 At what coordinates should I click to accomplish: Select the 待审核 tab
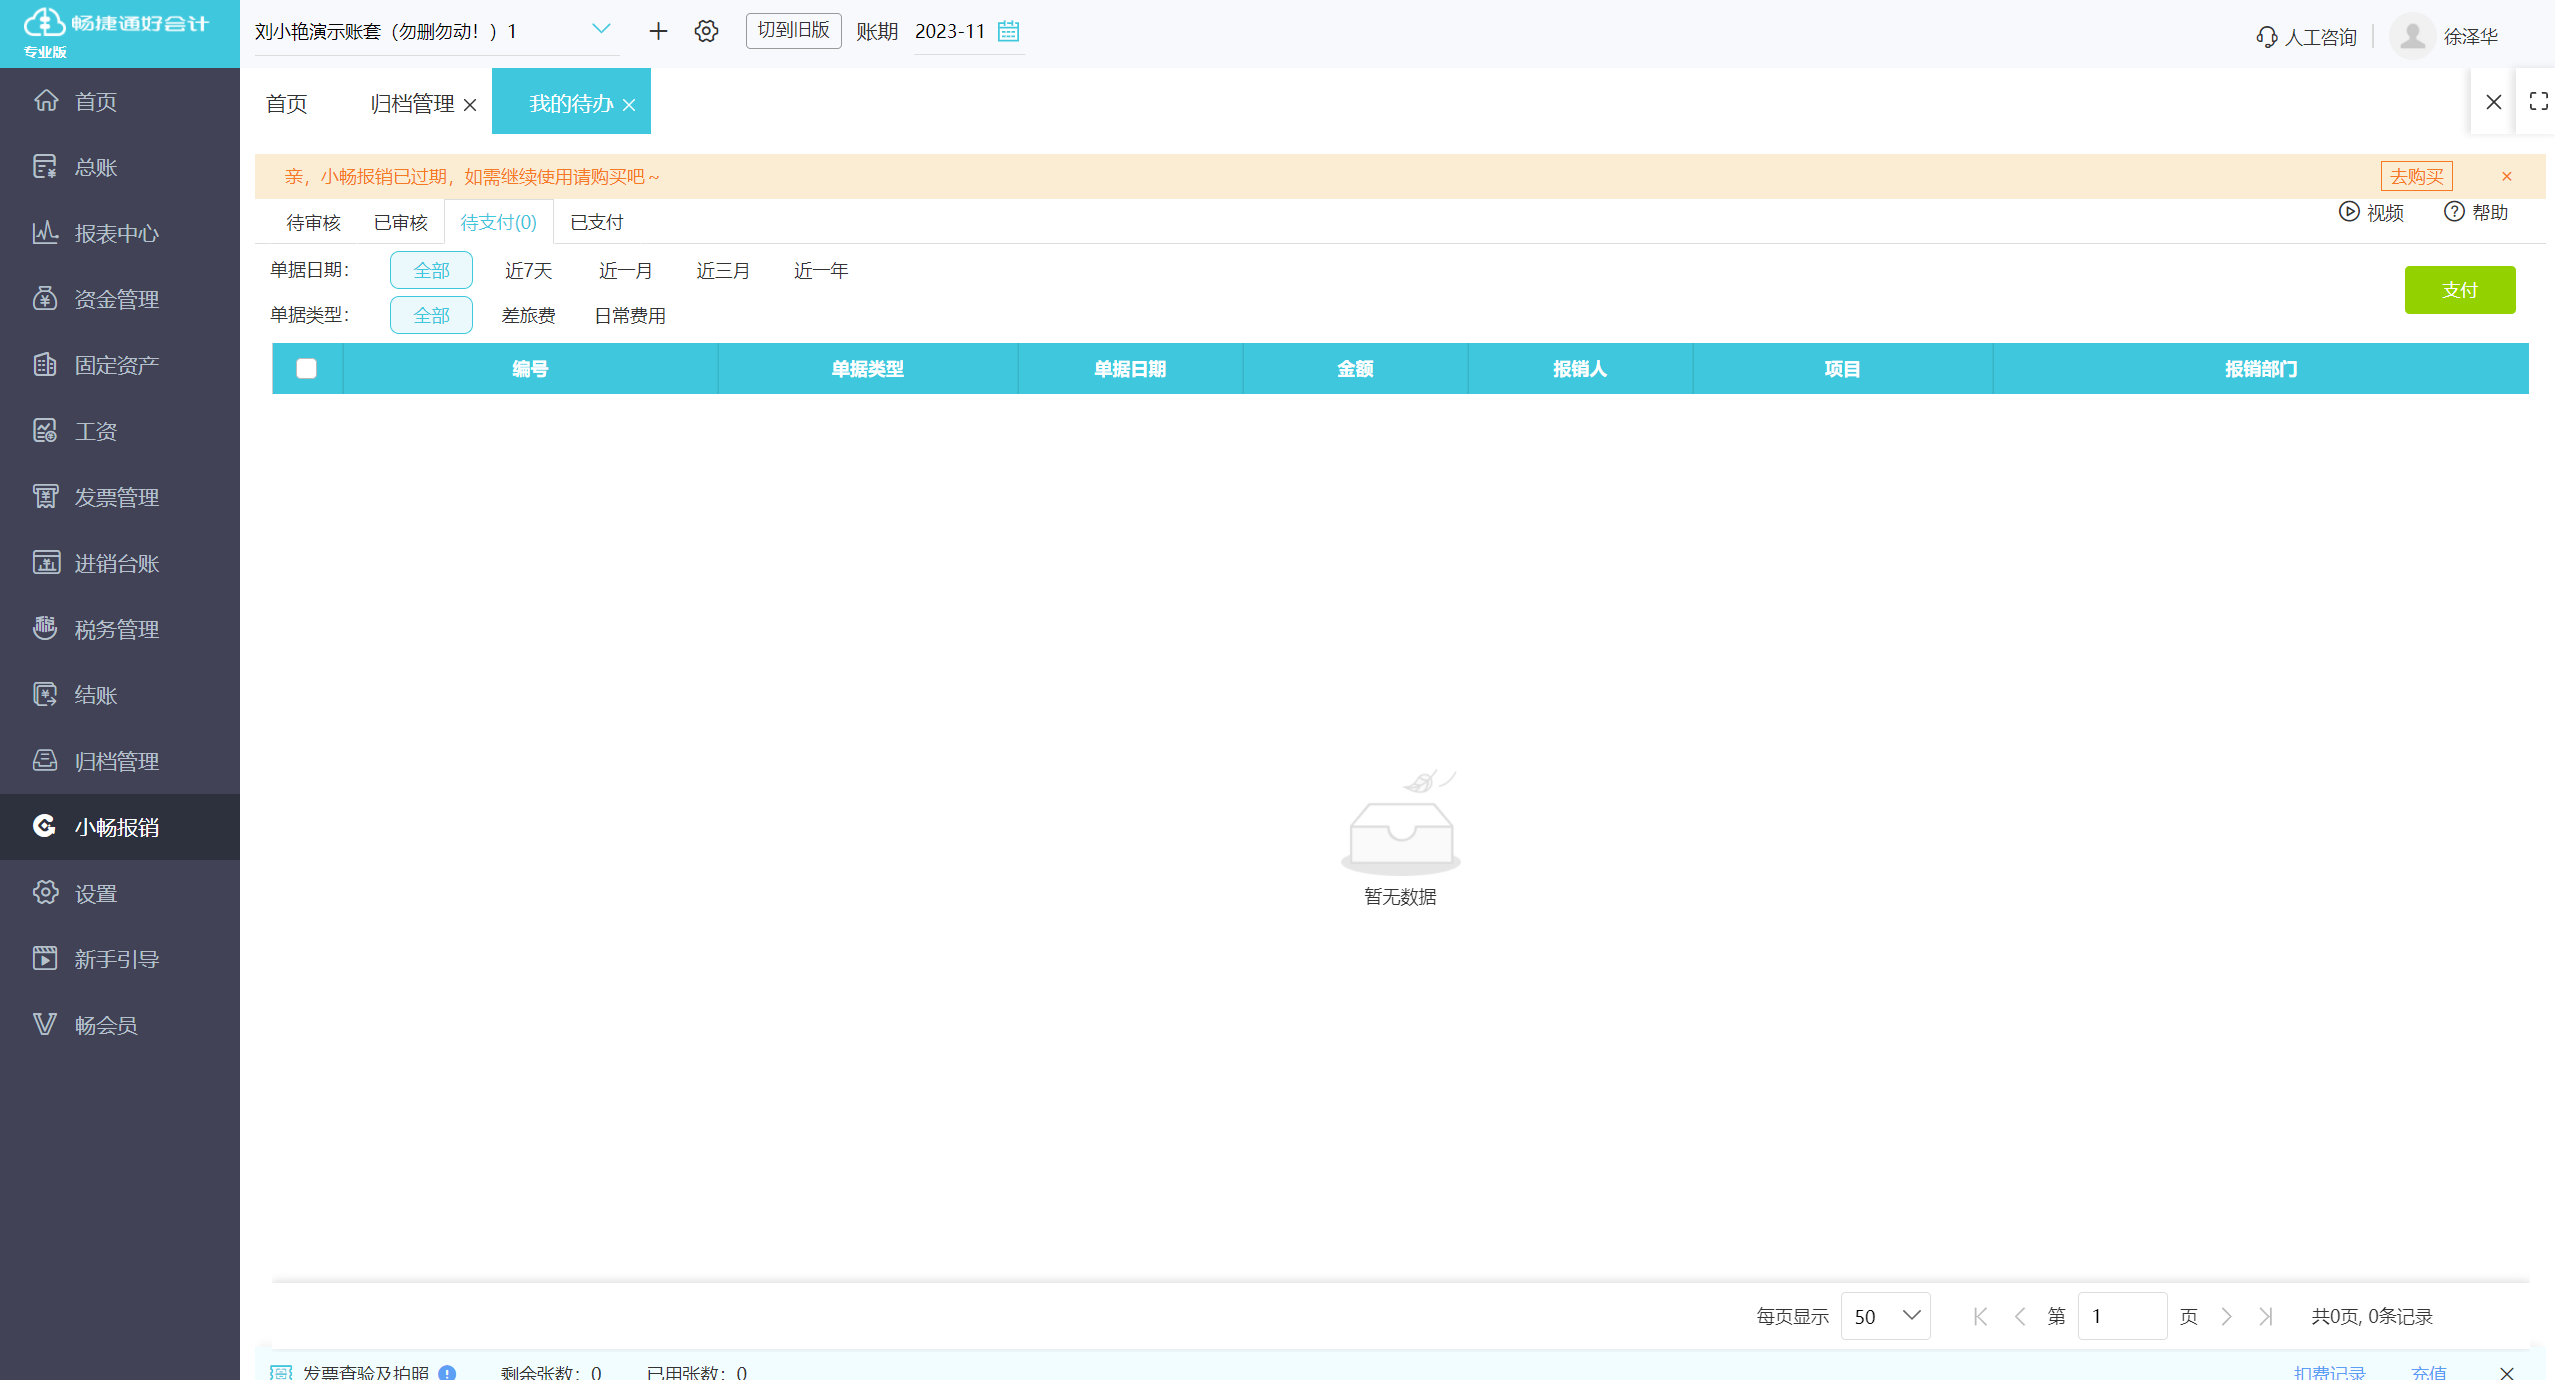(x=313, y=221)
